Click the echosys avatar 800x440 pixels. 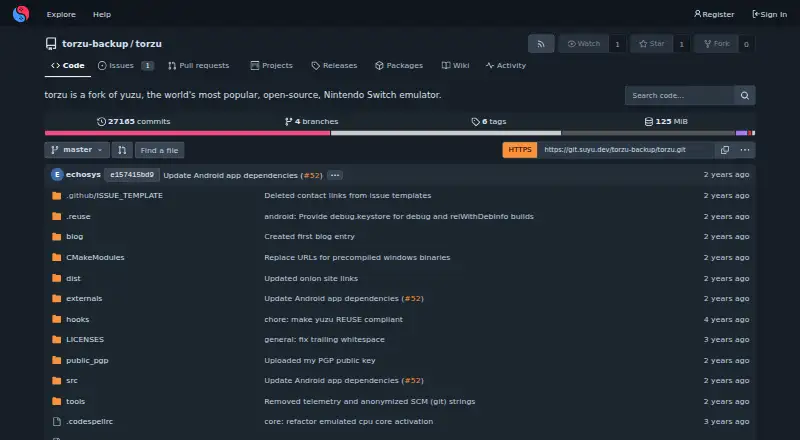57,175
